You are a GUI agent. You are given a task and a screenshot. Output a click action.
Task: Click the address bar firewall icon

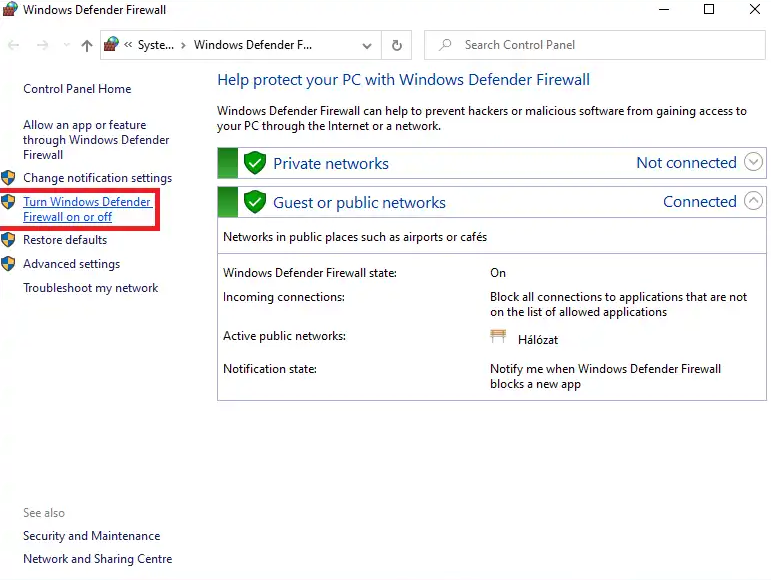coord(112,44)
